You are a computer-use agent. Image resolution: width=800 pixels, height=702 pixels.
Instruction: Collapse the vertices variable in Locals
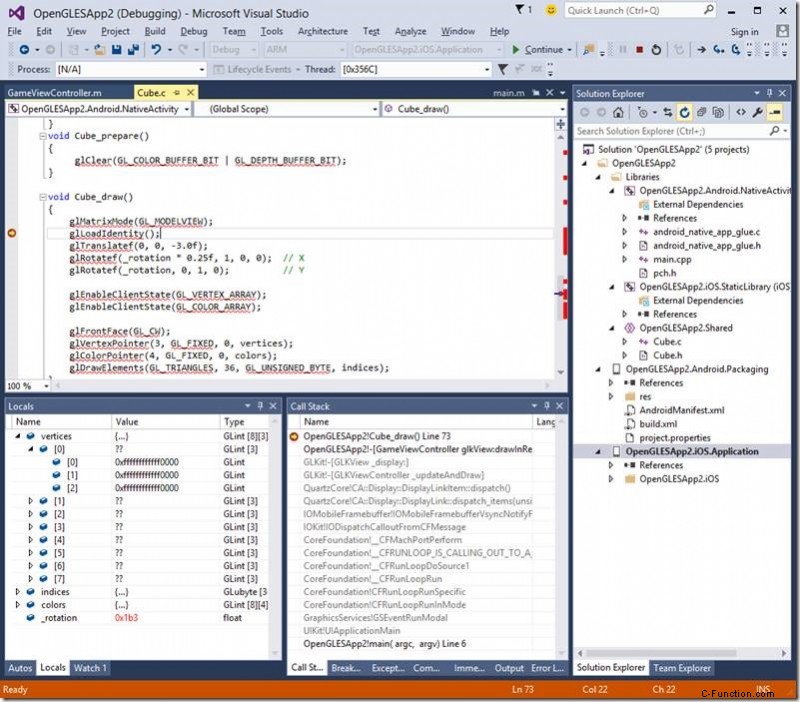(x=18, y=437)
